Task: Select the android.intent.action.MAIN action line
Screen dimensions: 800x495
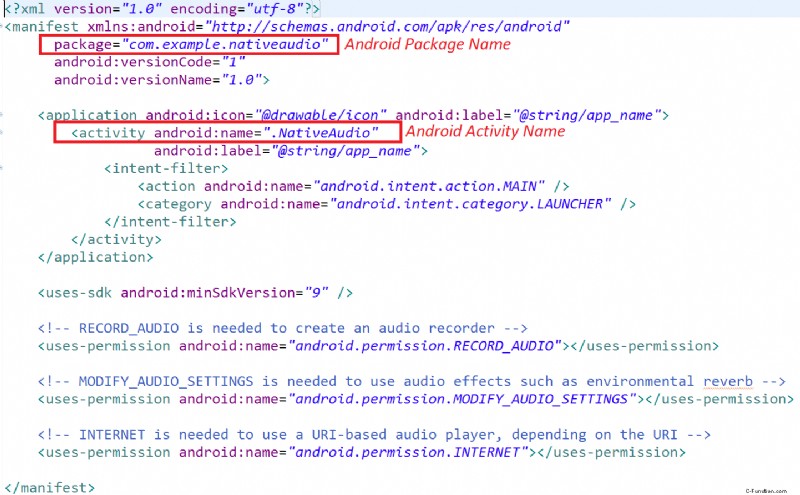Action: (x=353, y=186)
